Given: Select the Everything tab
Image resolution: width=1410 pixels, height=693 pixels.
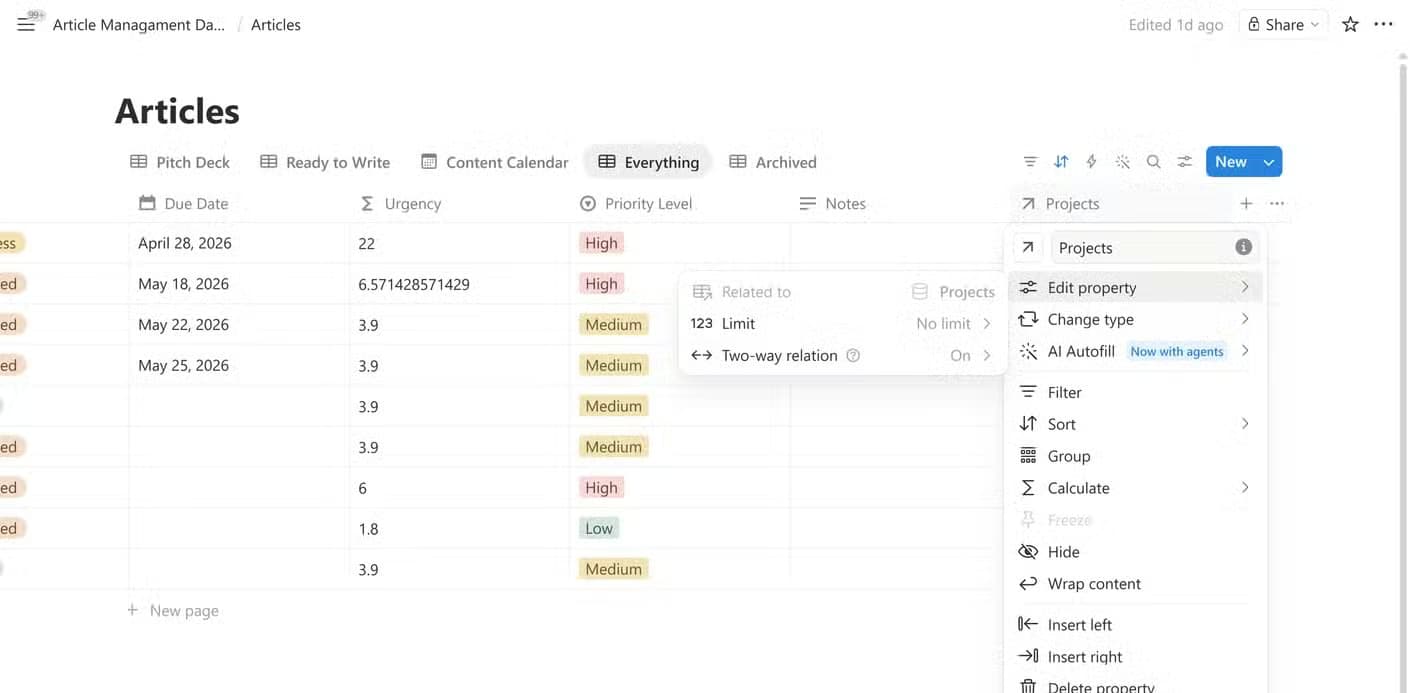Looking at the screenshot, I should pyautogui.click(x=648, y=162).
